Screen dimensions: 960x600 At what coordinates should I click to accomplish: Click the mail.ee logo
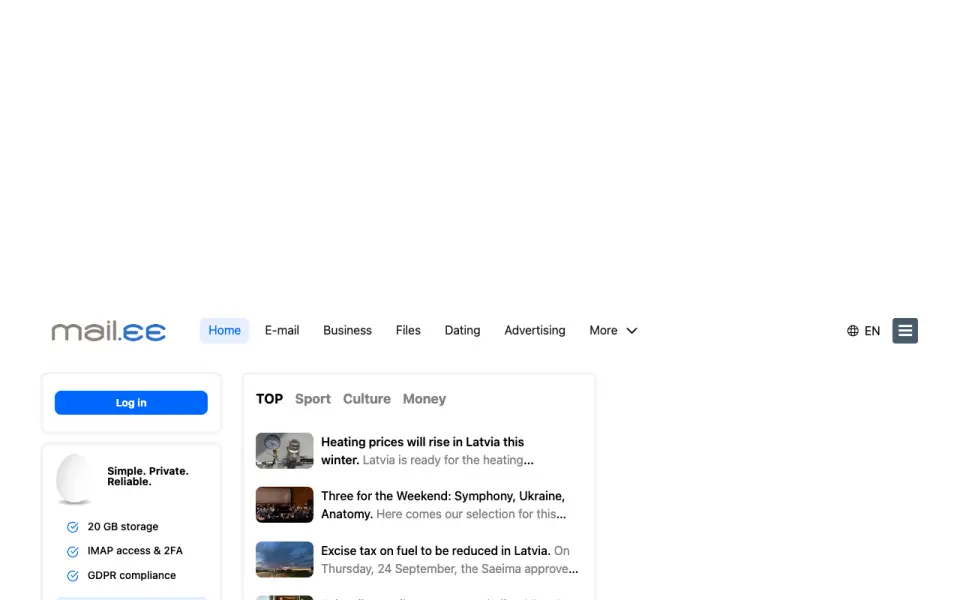108,331
